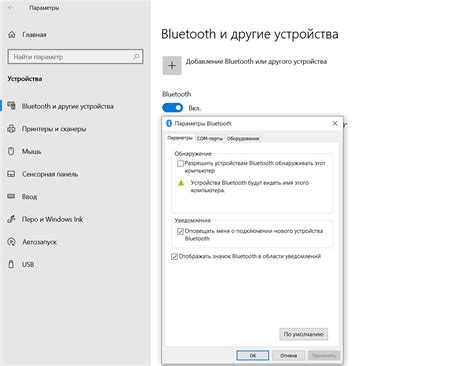Click the 'По умолчанию' button
Image resolution: width=474 pixels, height=366 pixels.
tap(304, 334)
